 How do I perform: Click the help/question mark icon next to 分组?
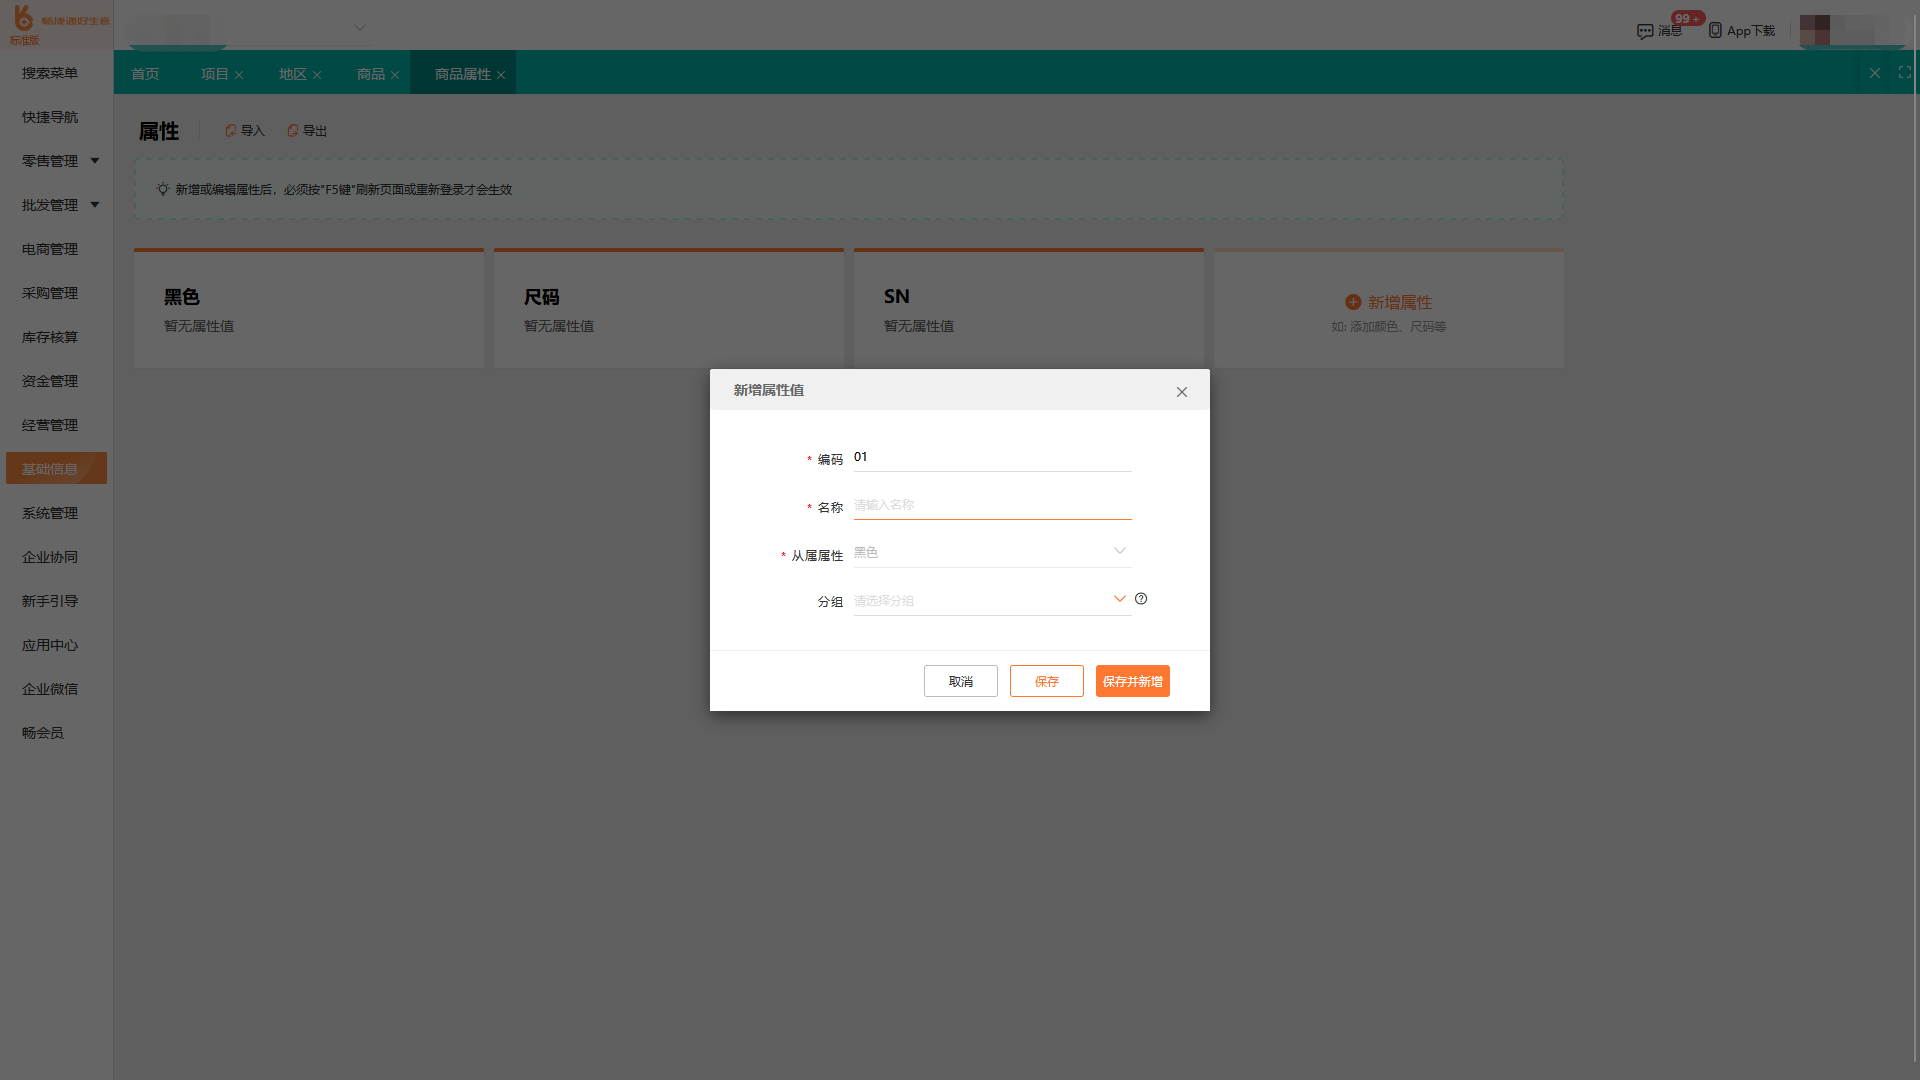click(x=1142, y=599)
